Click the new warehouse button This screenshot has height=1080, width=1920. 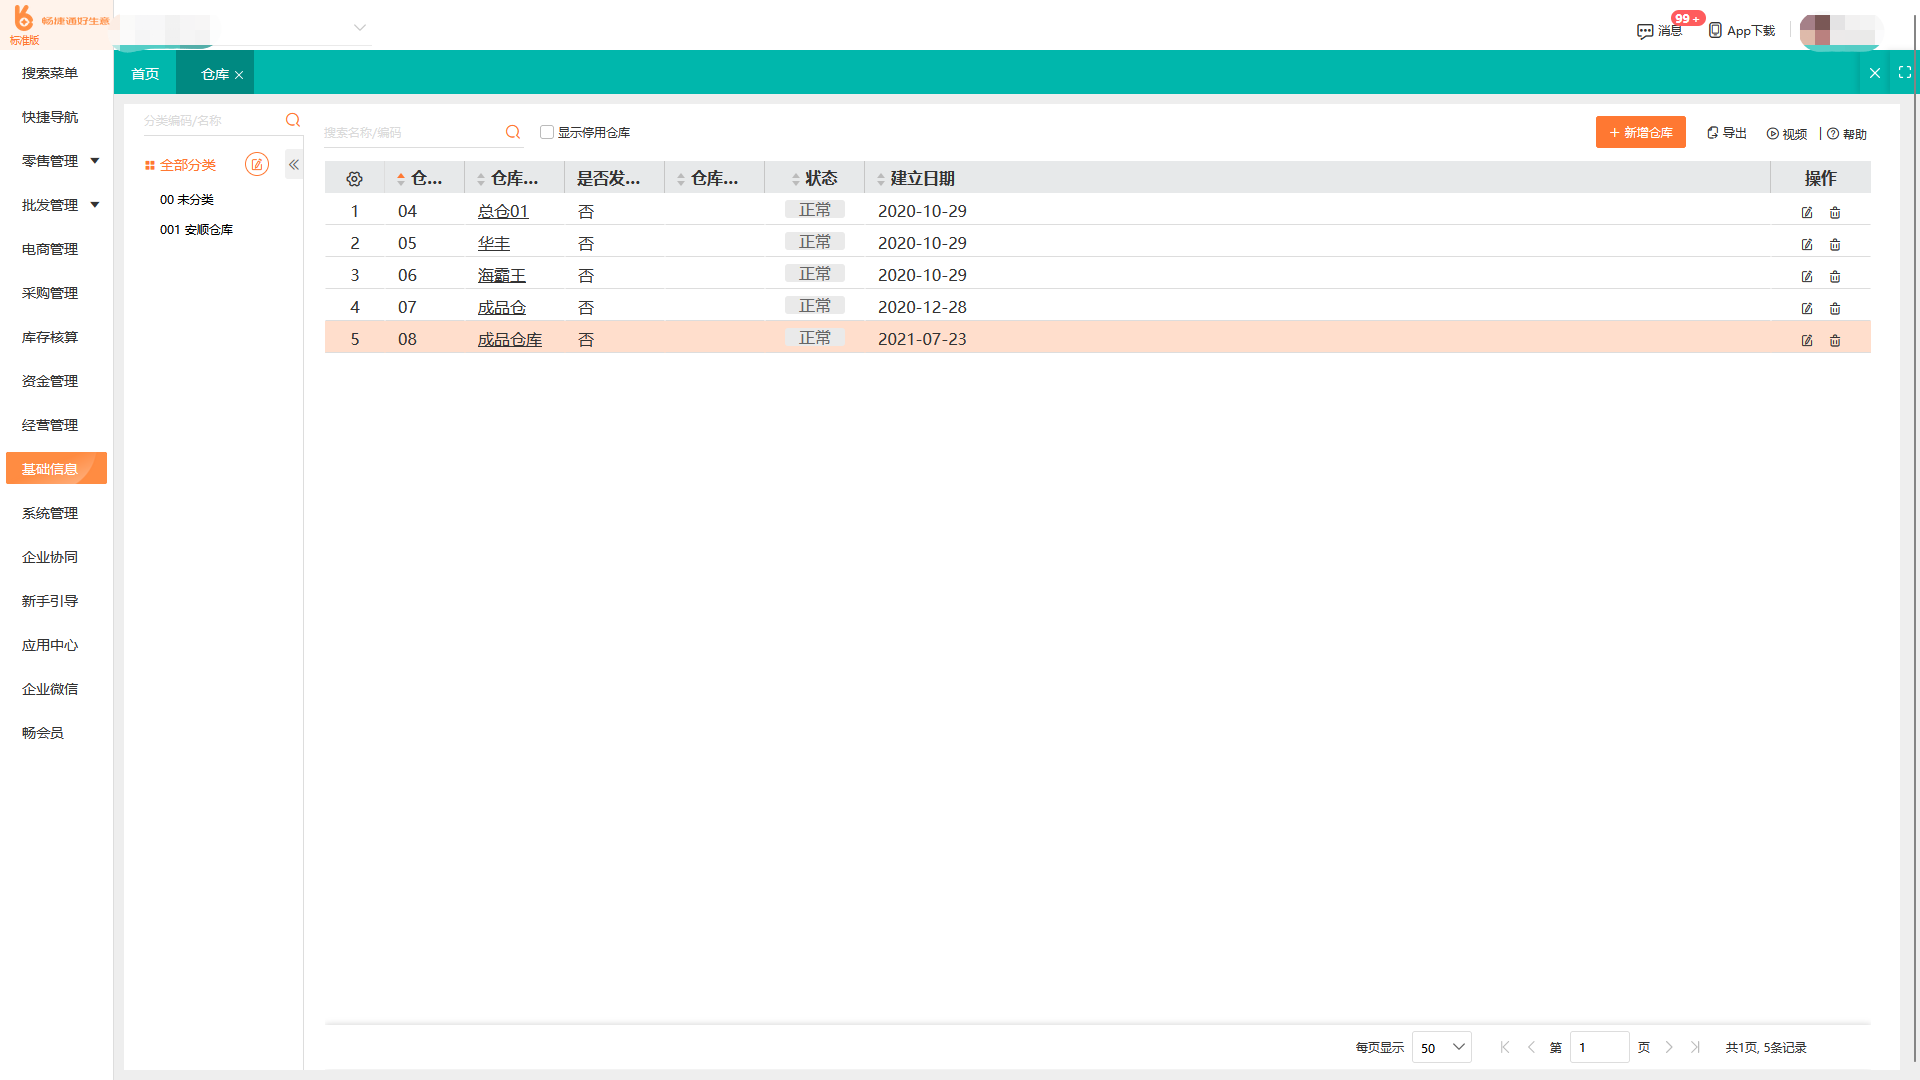pyautogui.click(x=1639, y=131)
